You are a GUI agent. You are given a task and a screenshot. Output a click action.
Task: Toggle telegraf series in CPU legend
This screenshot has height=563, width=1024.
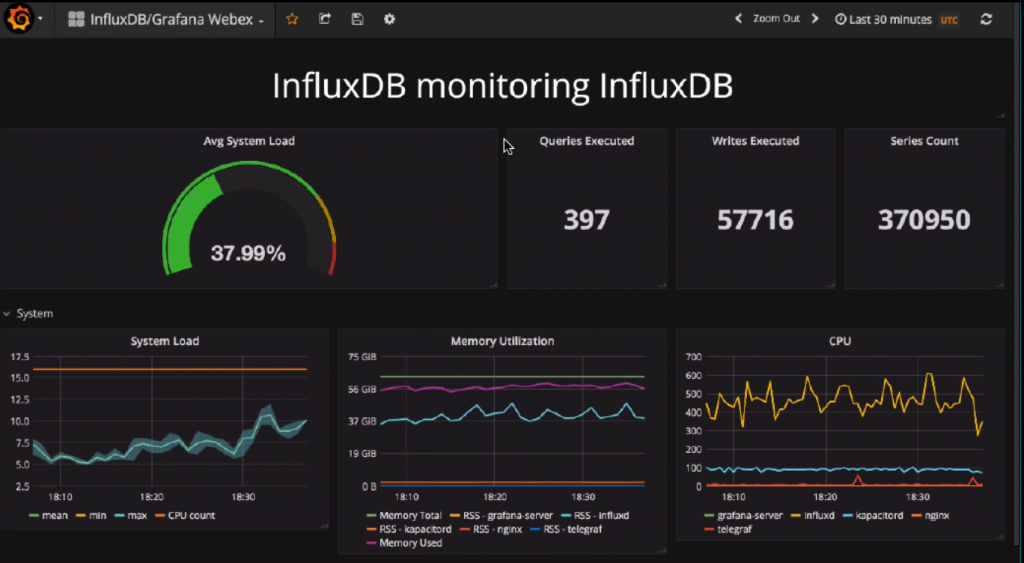(x=728, y=529)
